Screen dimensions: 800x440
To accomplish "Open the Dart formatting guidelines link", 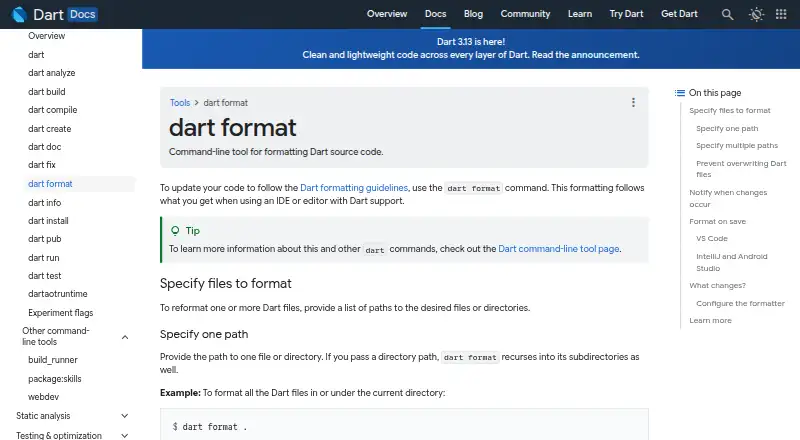I will pyautogui.click(x=354, y=188).
